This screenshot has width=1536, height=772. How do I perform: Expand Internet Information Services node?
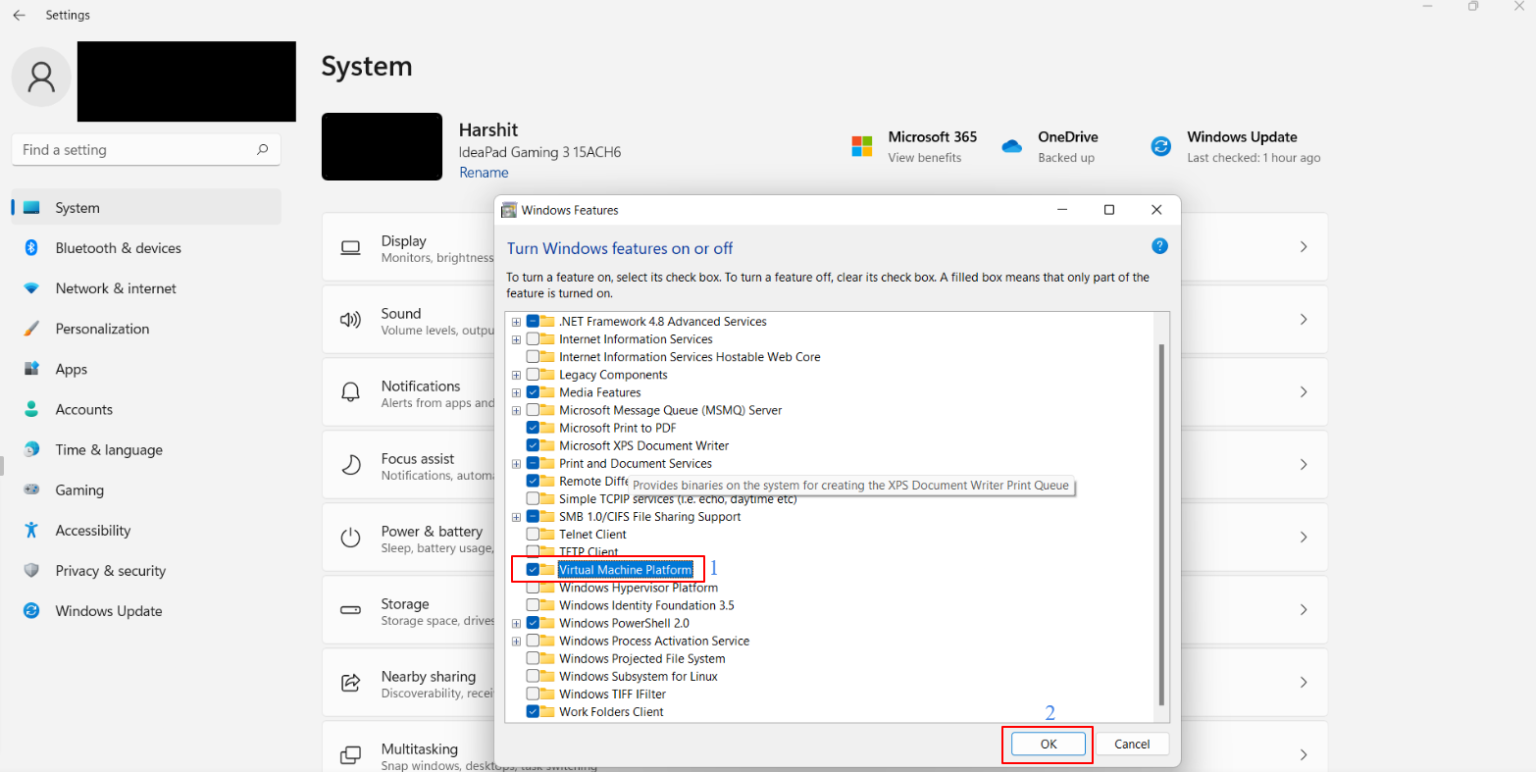pyautogui.click(x=515, y=339)
